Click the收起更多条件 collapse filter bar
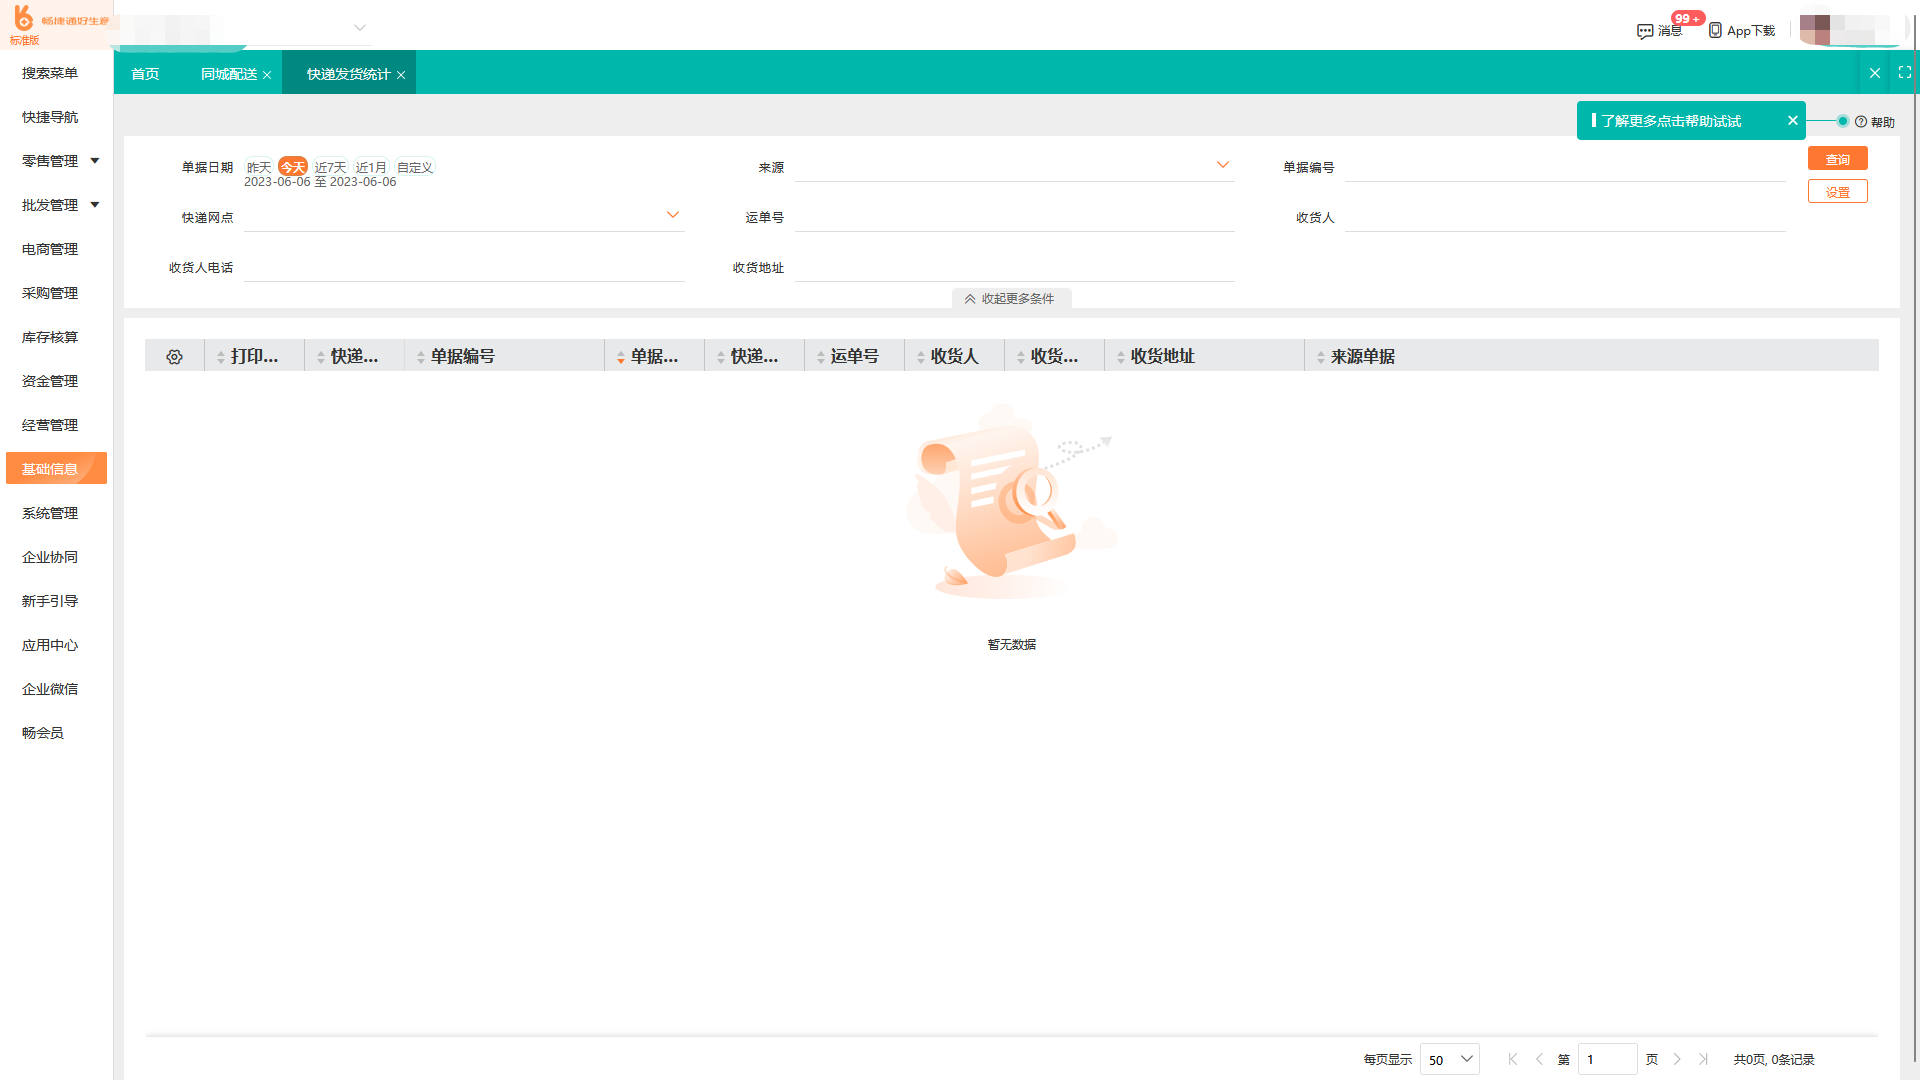Viewport: 1920px width, 1080px height. click(1009, 299)
